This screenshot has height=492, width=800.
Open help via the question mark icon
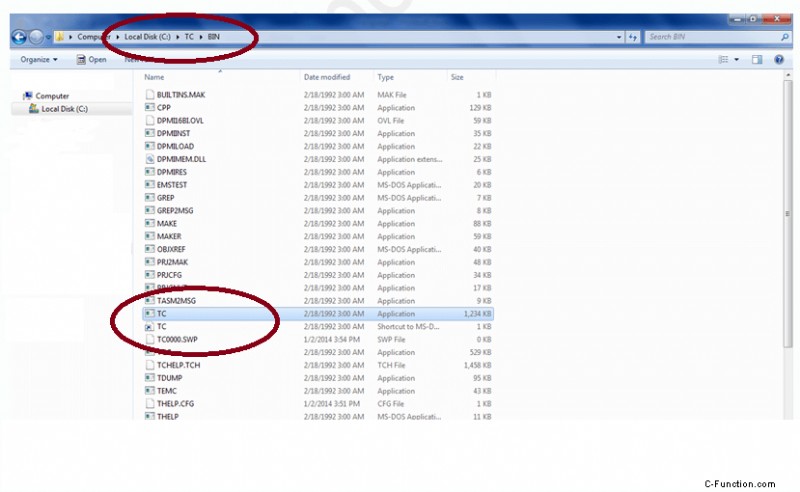[780, 60]
